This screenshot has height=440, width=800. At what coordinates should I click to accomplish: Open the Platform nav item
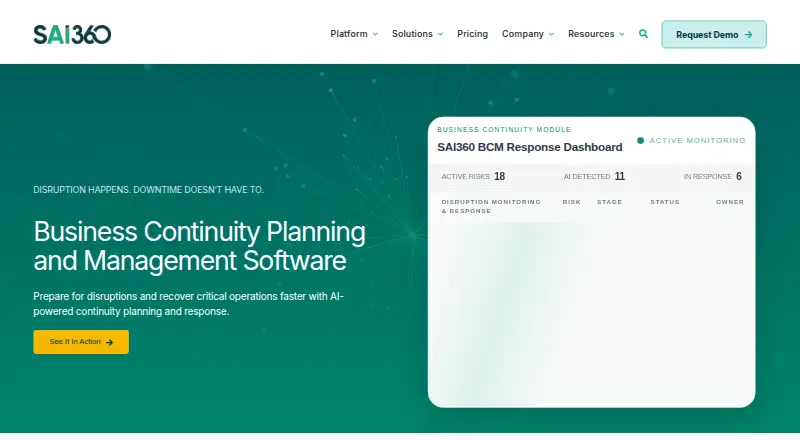[x=349, y=34]
